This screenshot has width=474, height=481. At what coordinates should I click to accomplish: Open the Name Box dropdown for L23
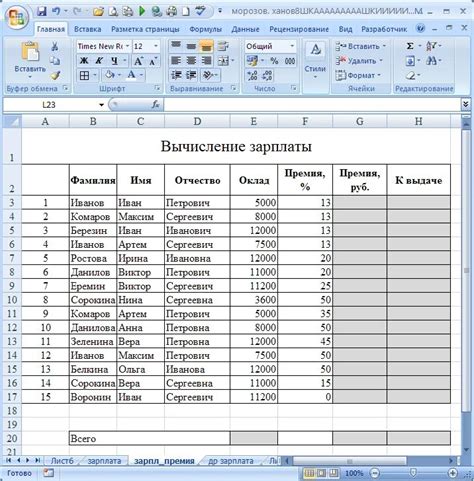pos(101,105)
